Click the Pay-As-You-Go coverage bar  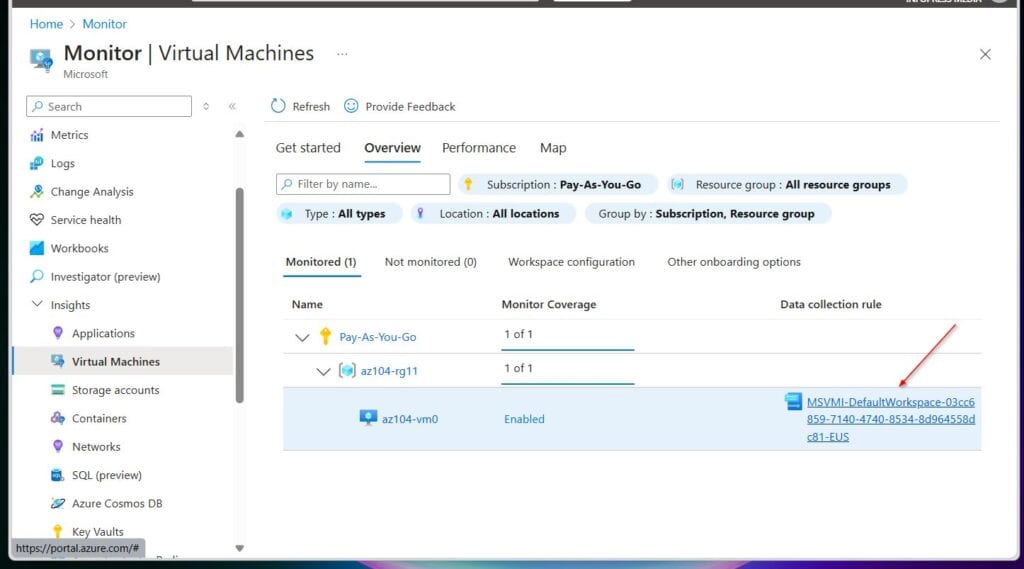coord(568,350)
